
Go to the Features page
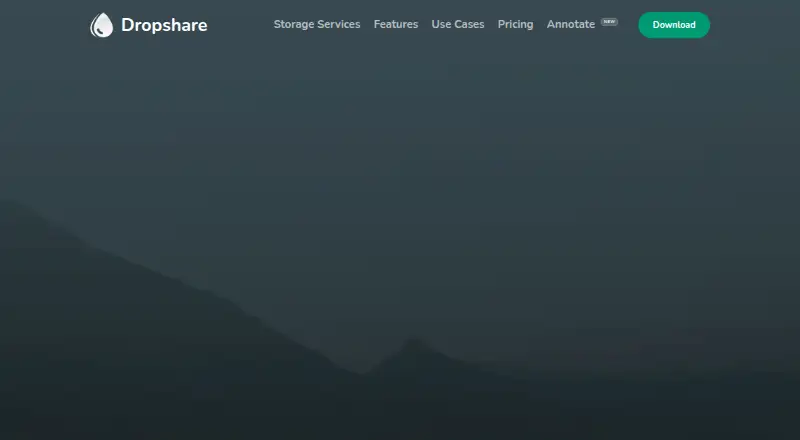click(x=396, y=25)
